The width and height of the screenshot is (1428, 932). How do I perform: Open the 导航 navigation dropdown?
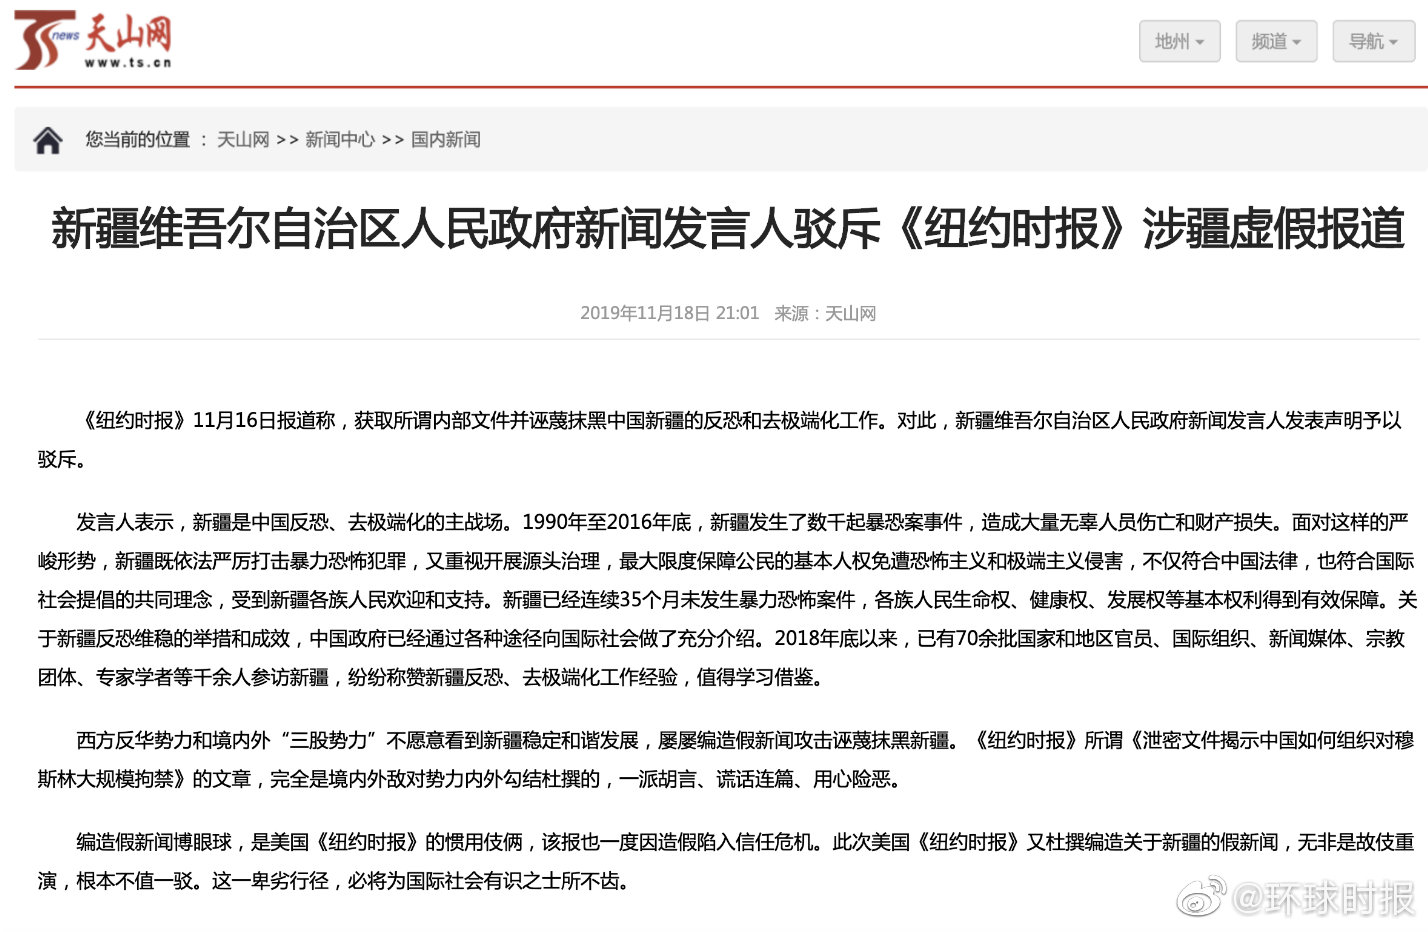[x=1373, y=41]
